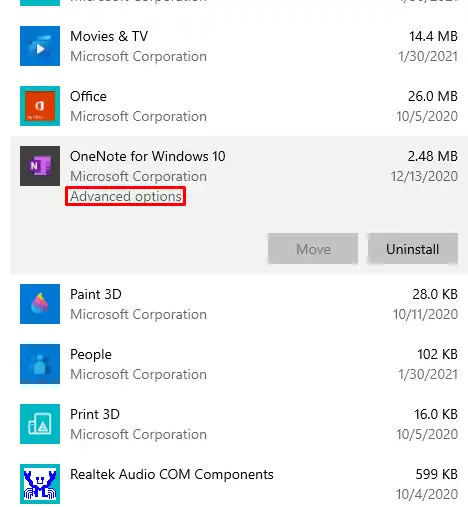This screenshot has height=507, width=468.
Task: Click Microsoft Corporation under Paint 3D
Action: [x=138, y=314]
